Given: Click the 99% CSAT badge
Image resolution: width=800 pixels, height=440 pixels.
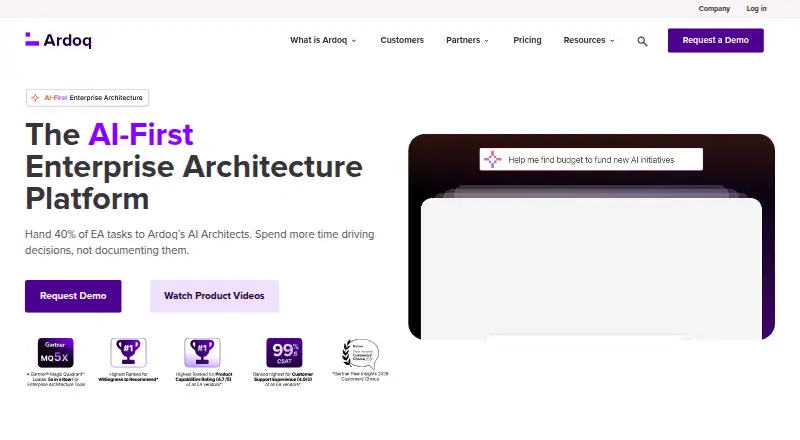Looking at the screenshot, I should pos(284,352).
